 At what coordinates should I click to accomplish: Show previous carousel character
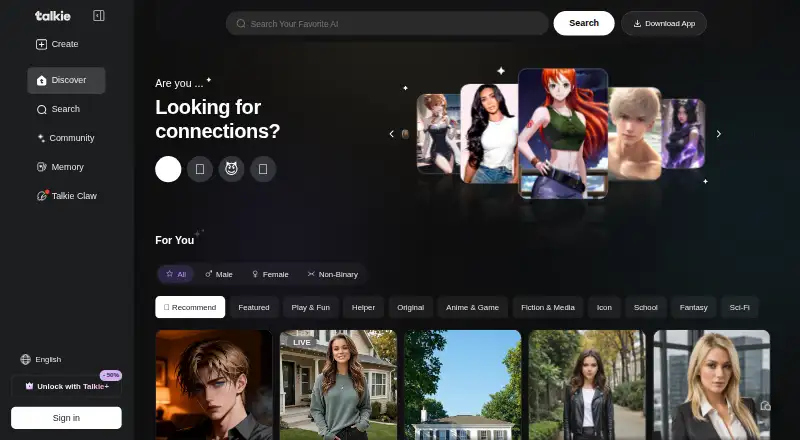pyautogui.click(x=391, y=134)
